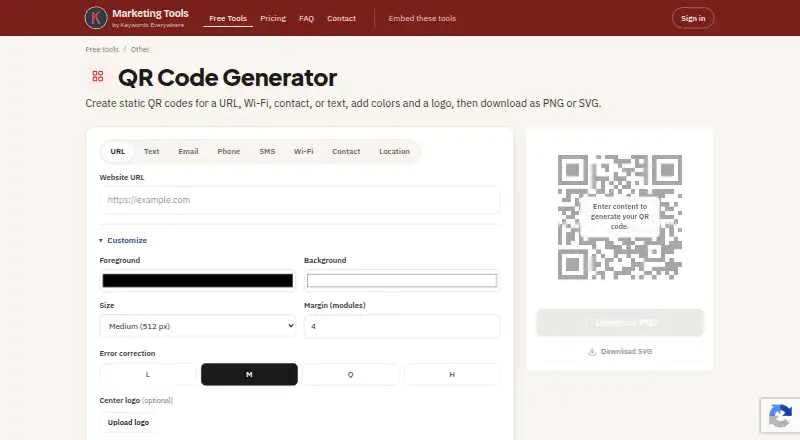The height and width of the screenshot is (440, 800).
Task: Switch to the Location tab
Action: [394, 152]
